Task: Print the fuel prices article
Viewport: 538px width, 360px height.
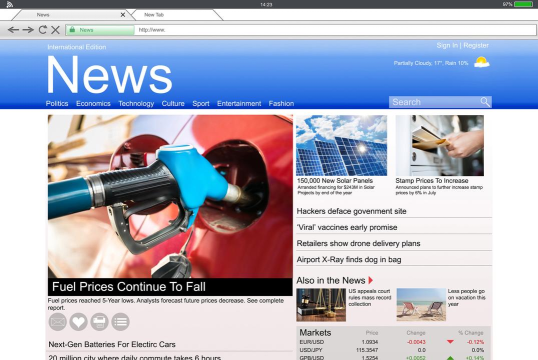Action: tap(100, 322)
